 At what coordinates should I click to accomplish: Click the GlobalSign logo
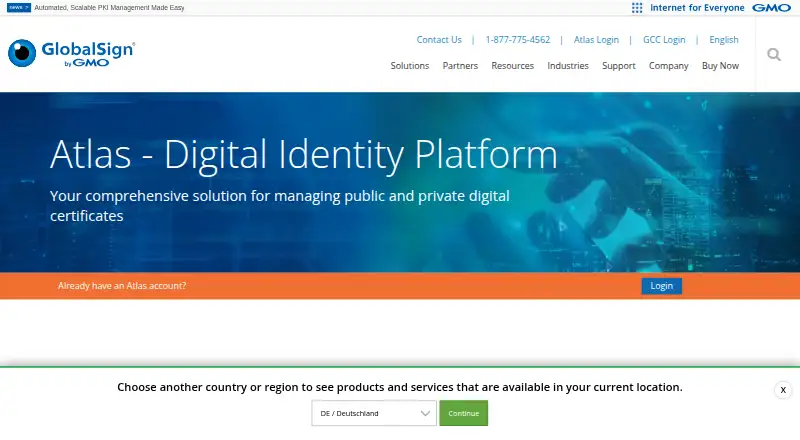(71, 53)
